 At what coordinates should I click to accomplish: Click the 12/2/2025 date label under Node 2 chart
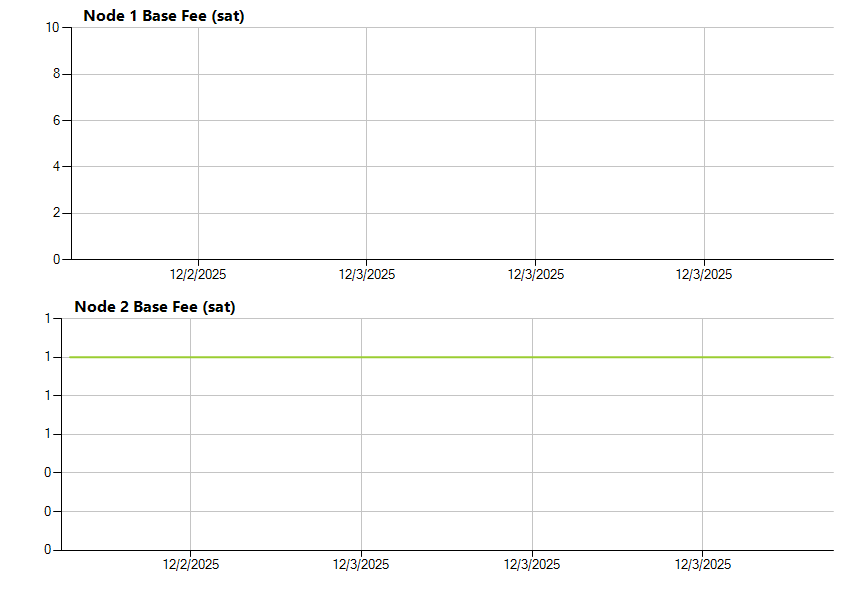191,565
